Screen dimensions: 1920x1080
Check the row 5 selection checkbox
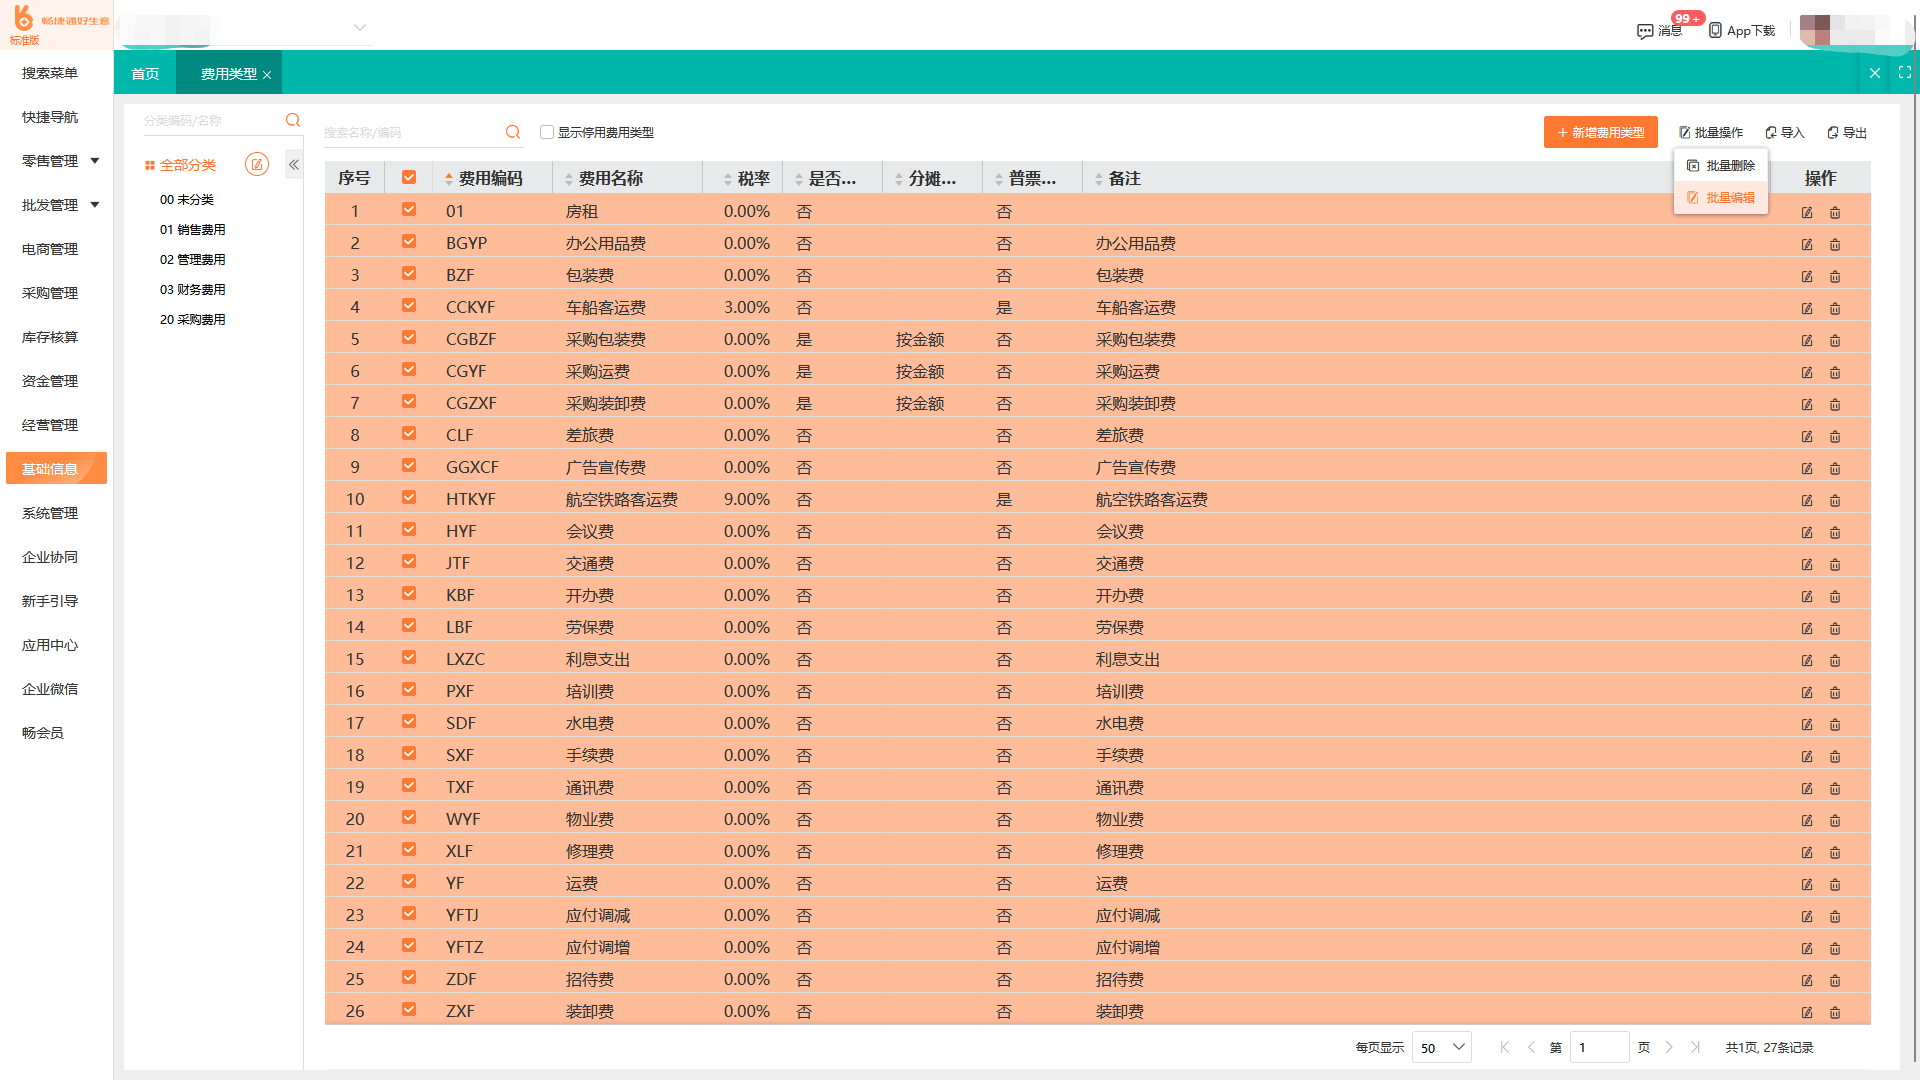[x=409, y=338]
